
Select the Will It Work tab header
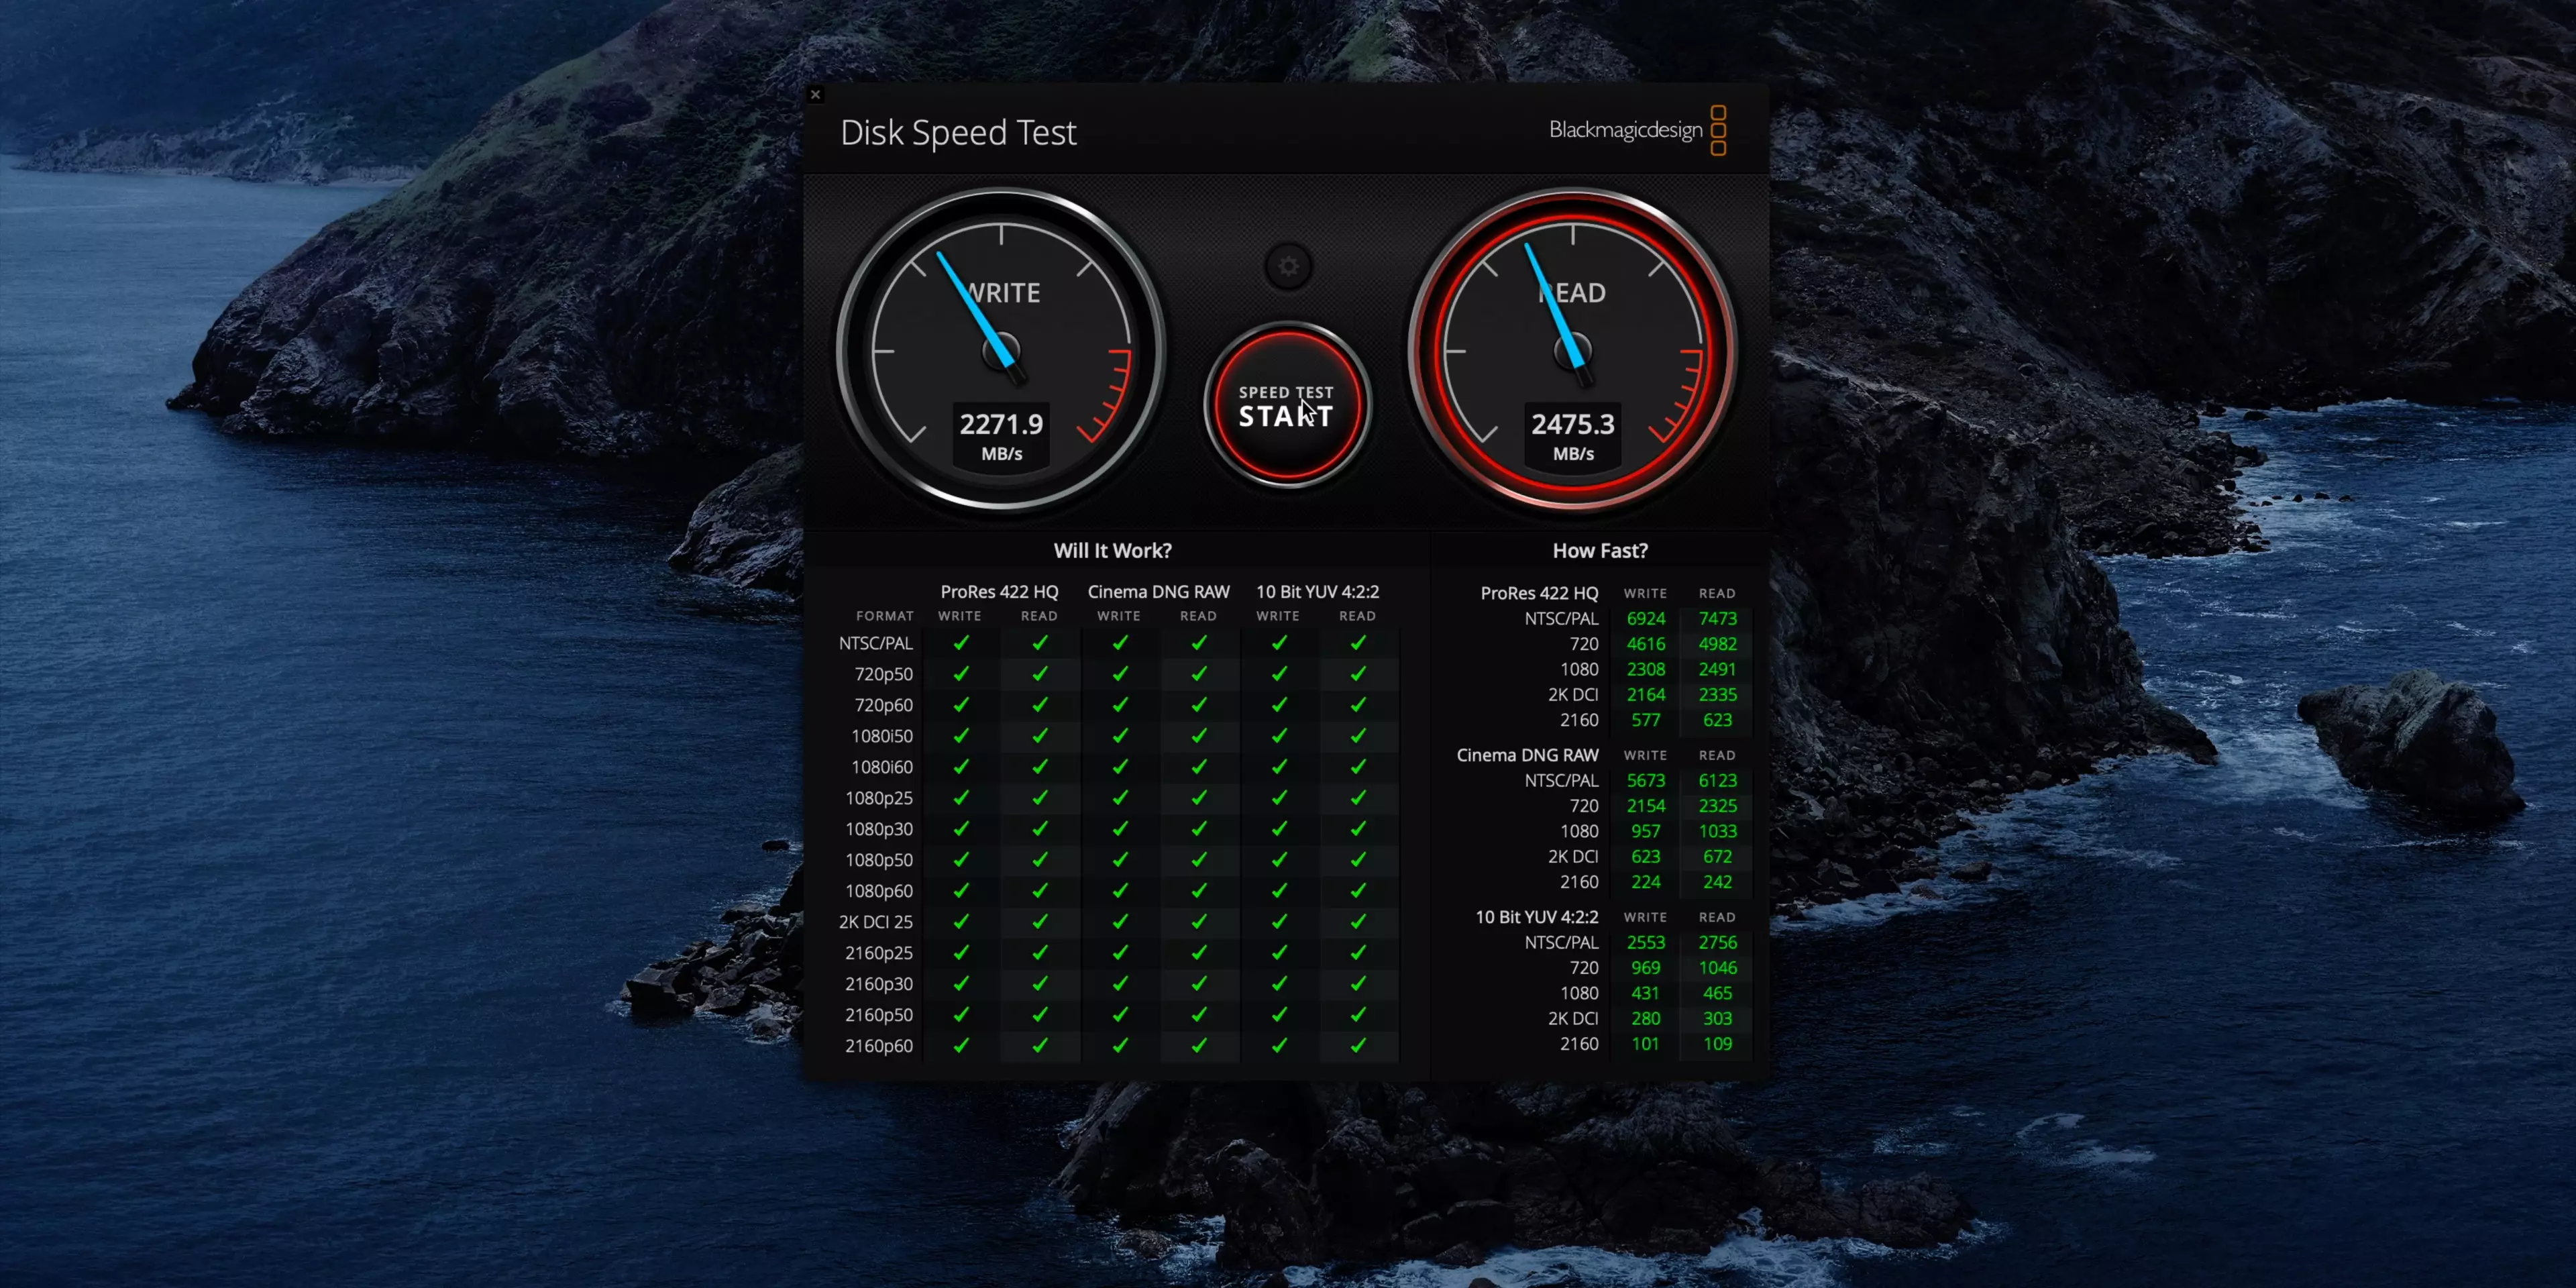point(1112,549)
